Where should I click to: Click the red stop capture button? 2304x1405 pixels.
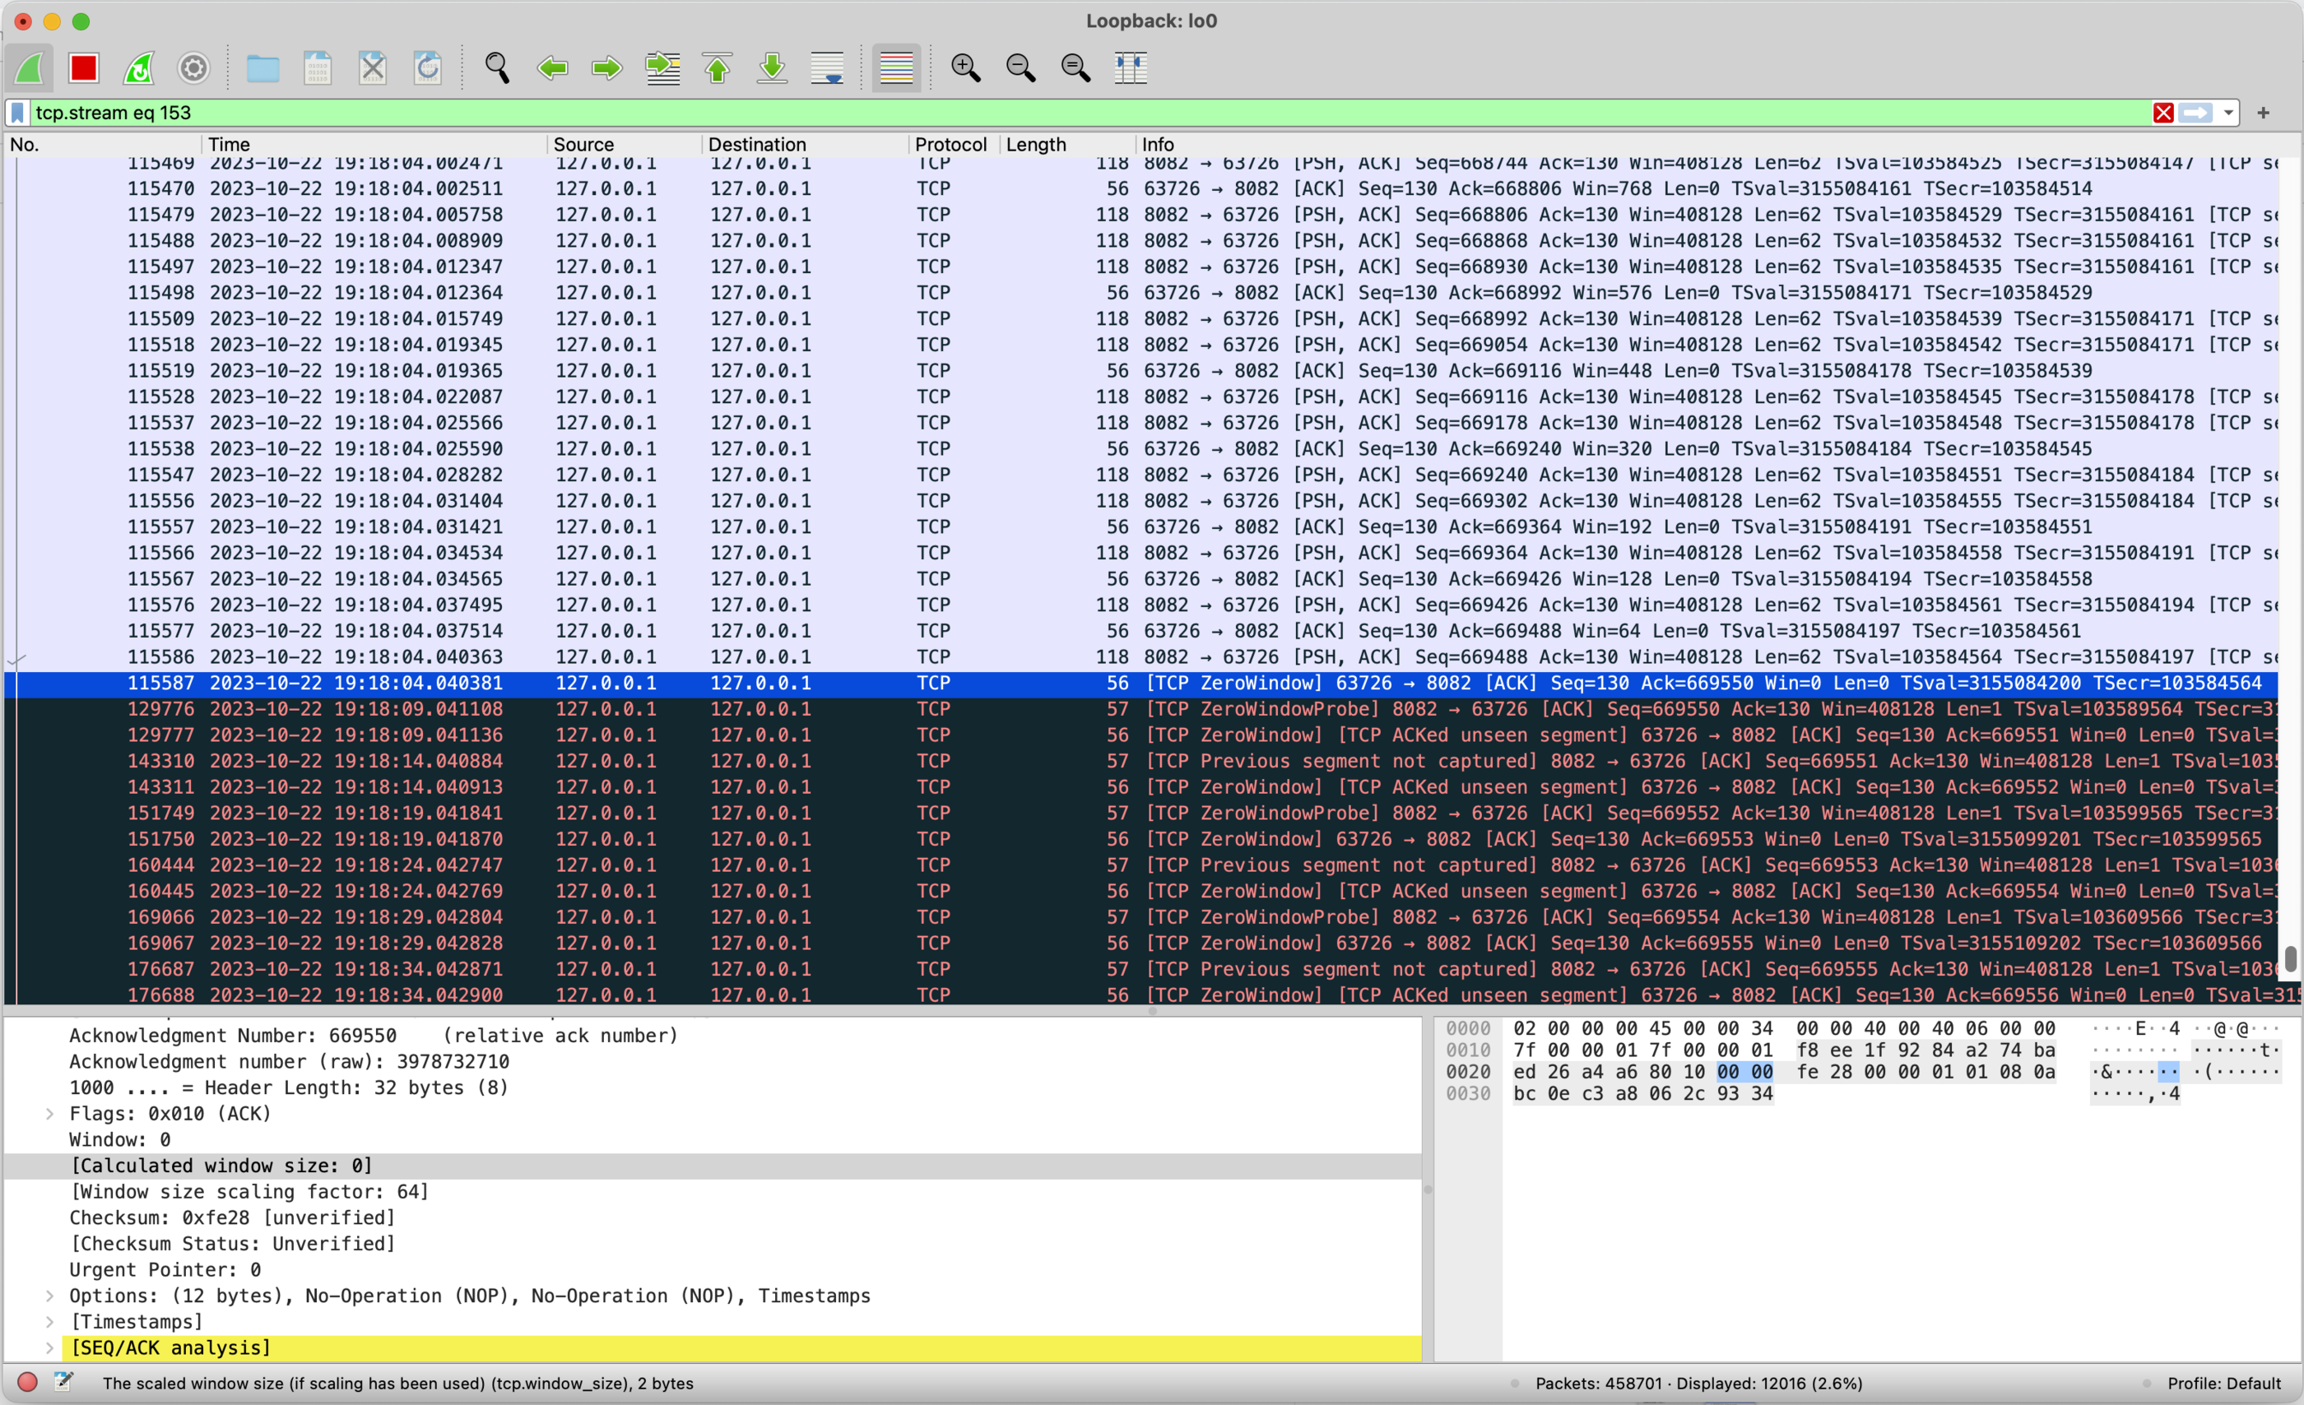coord(84,68)
